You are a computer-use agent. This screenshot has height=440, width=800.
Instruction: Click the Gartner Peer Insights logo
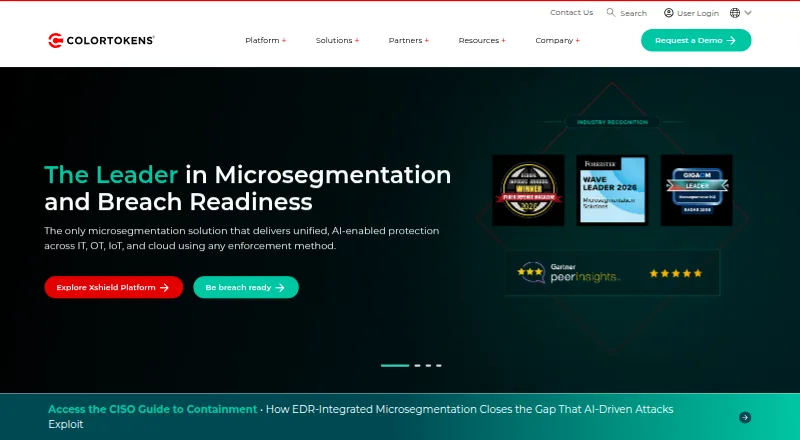click(568, 273)
